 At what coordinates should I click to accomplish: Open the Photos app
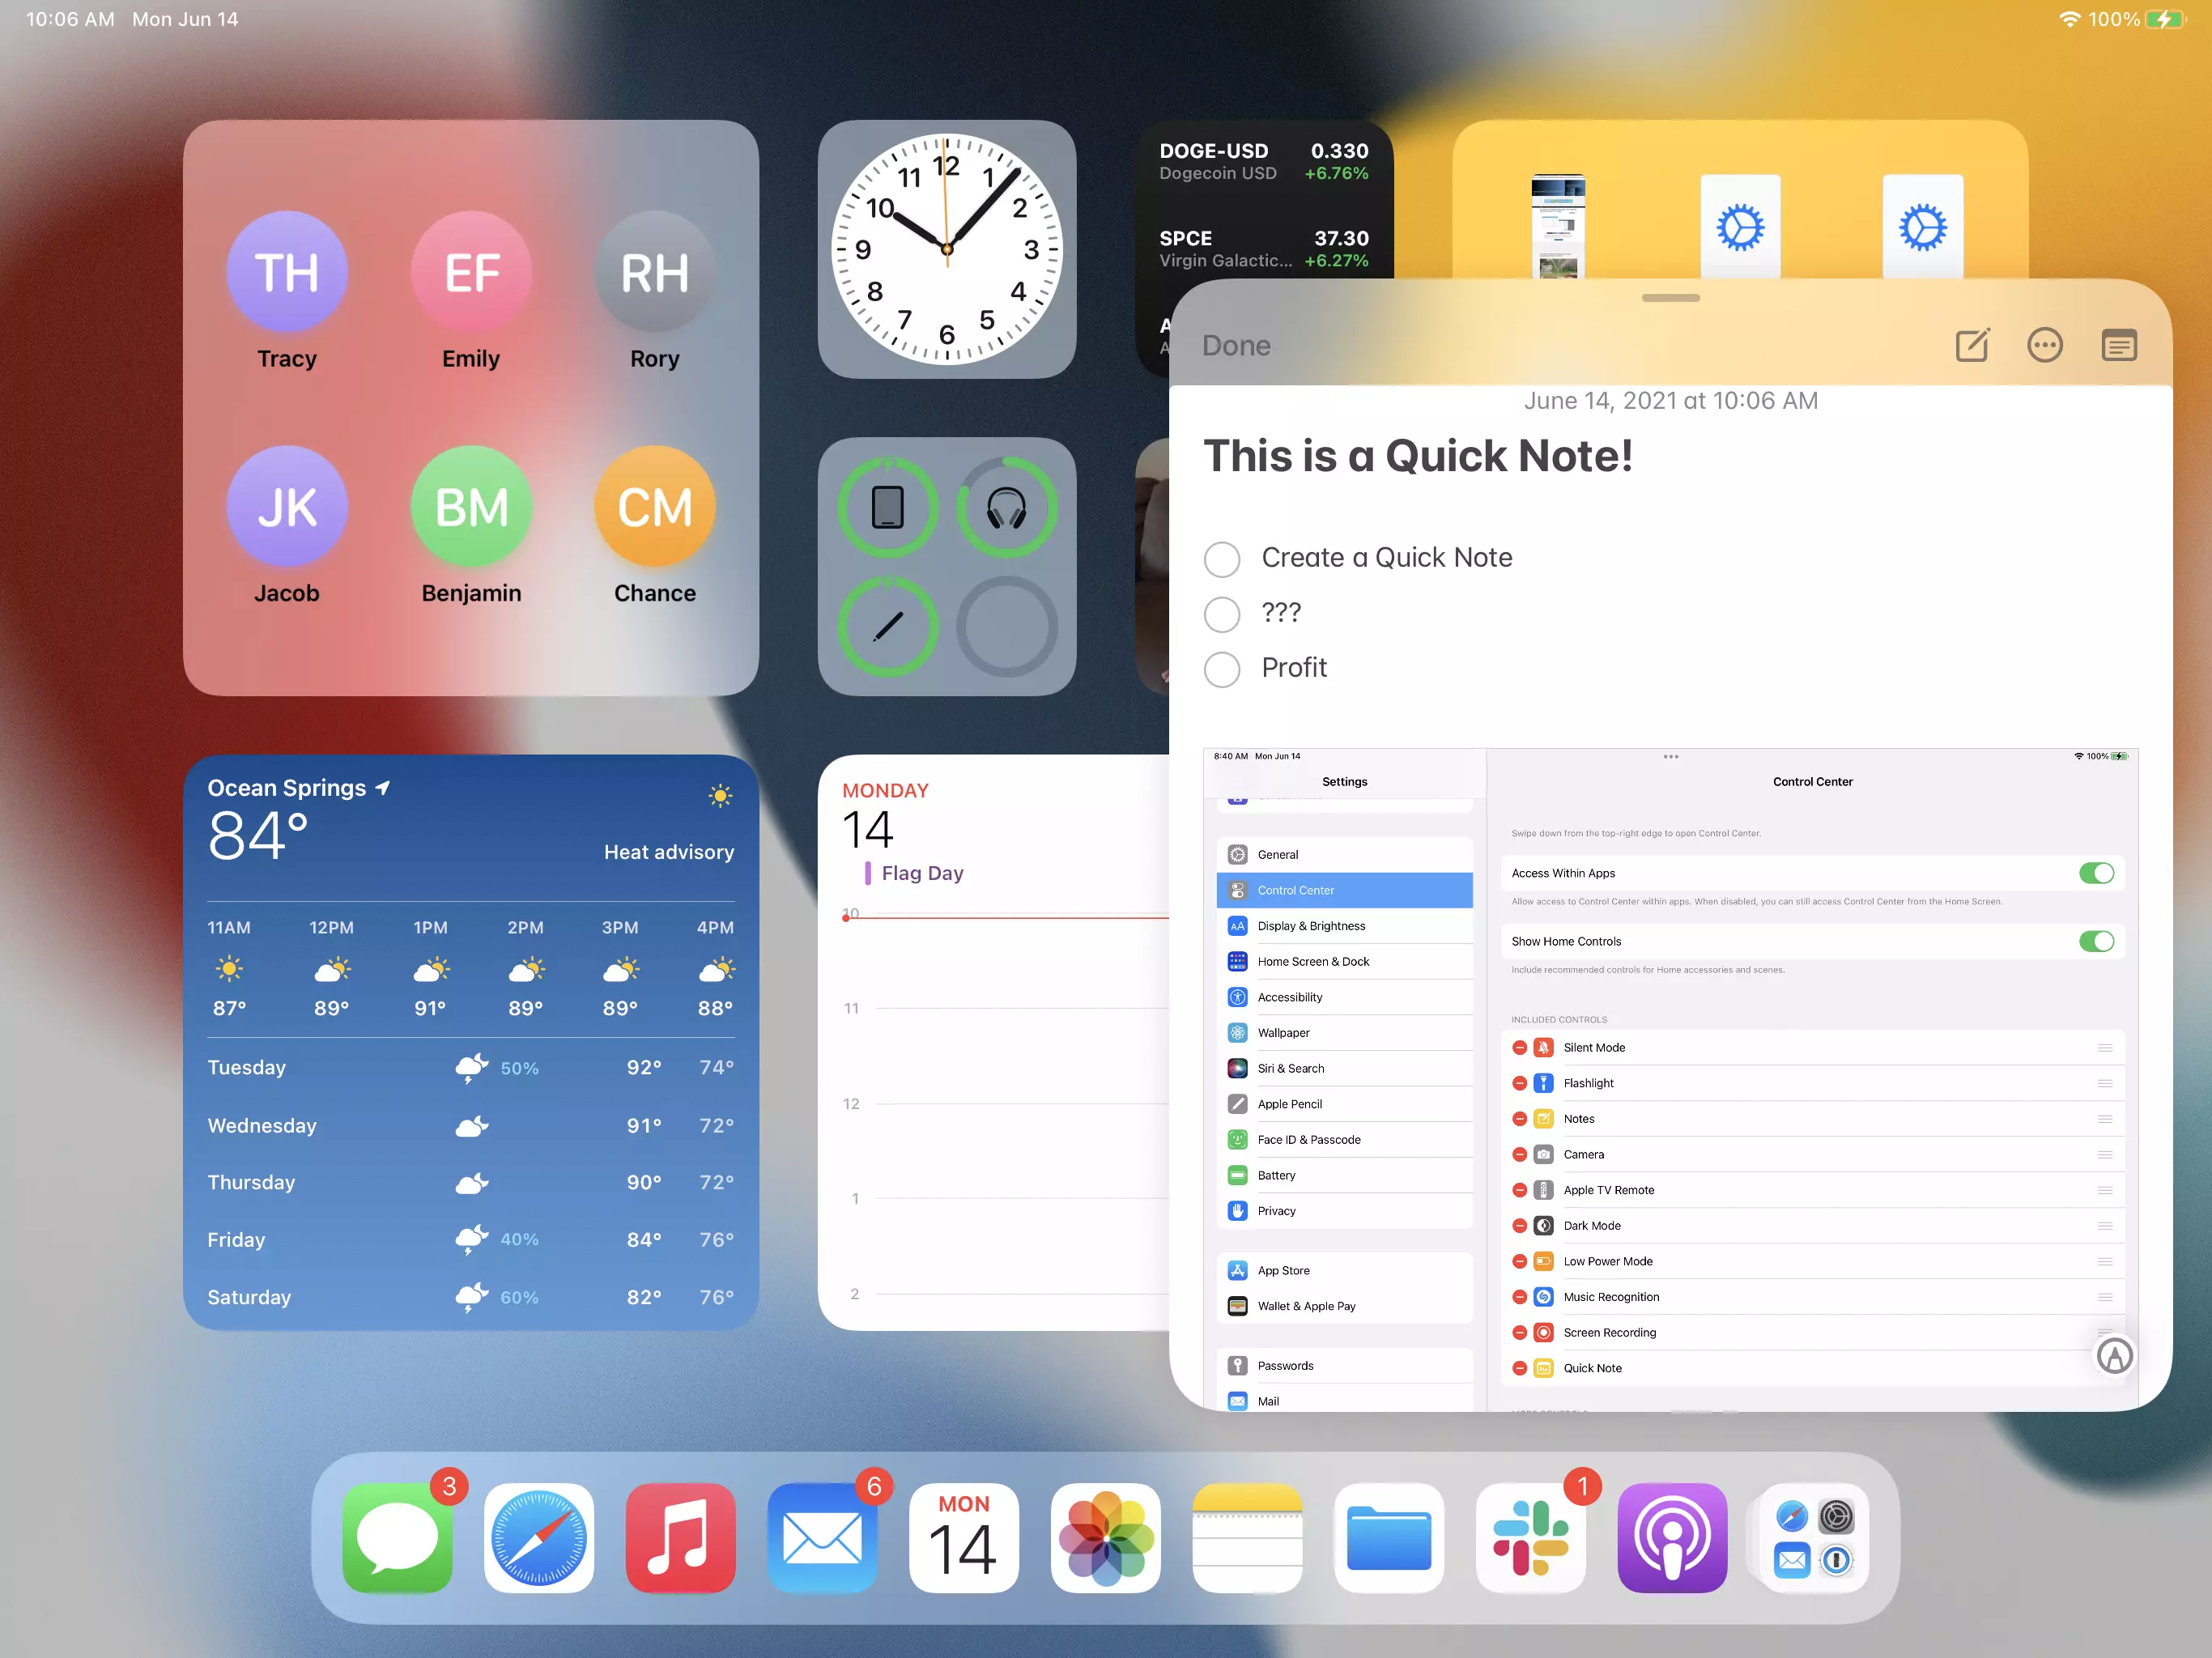click(1106, 1538)
